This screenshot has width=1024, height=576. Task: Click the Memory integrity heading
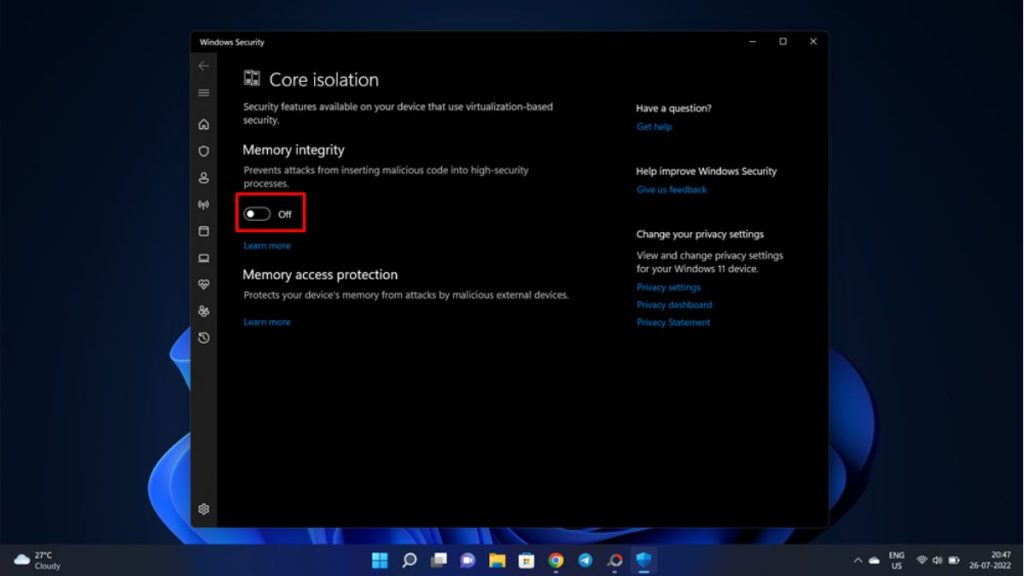293,150
